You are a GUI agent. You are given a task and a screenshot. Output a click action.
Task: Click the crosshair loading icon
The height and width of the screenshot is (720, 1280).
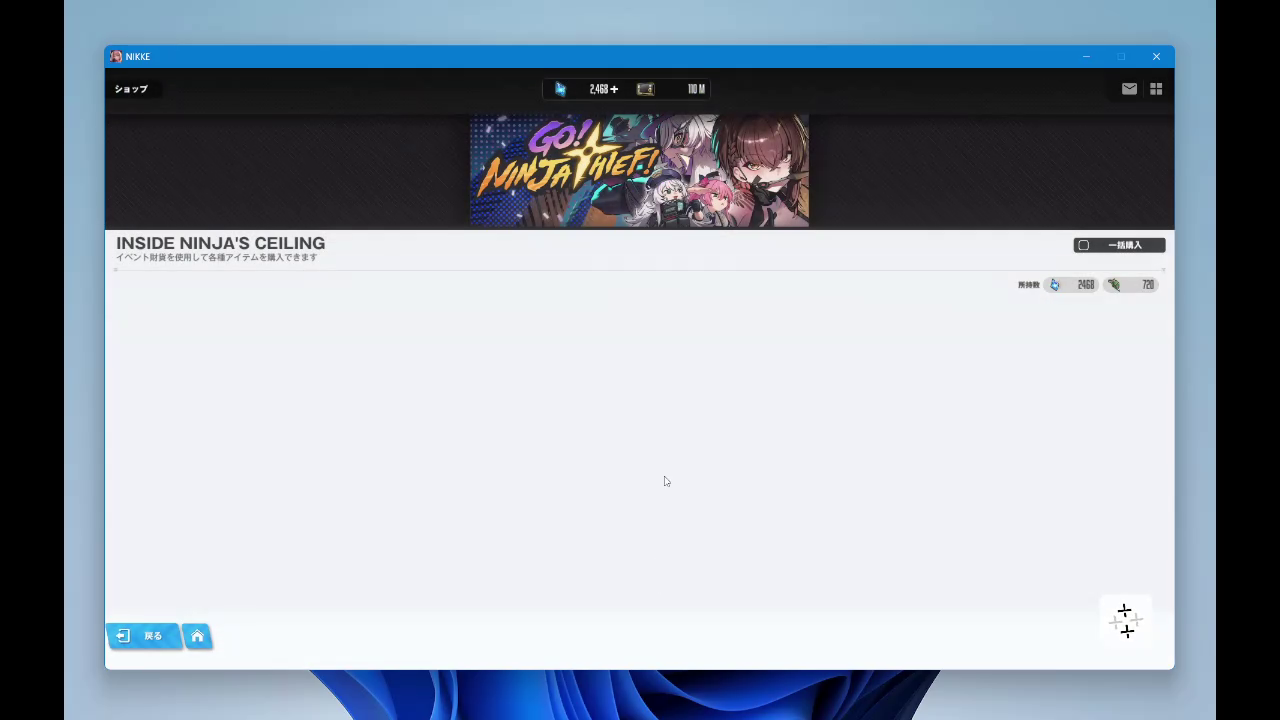tap(1126, 621)
